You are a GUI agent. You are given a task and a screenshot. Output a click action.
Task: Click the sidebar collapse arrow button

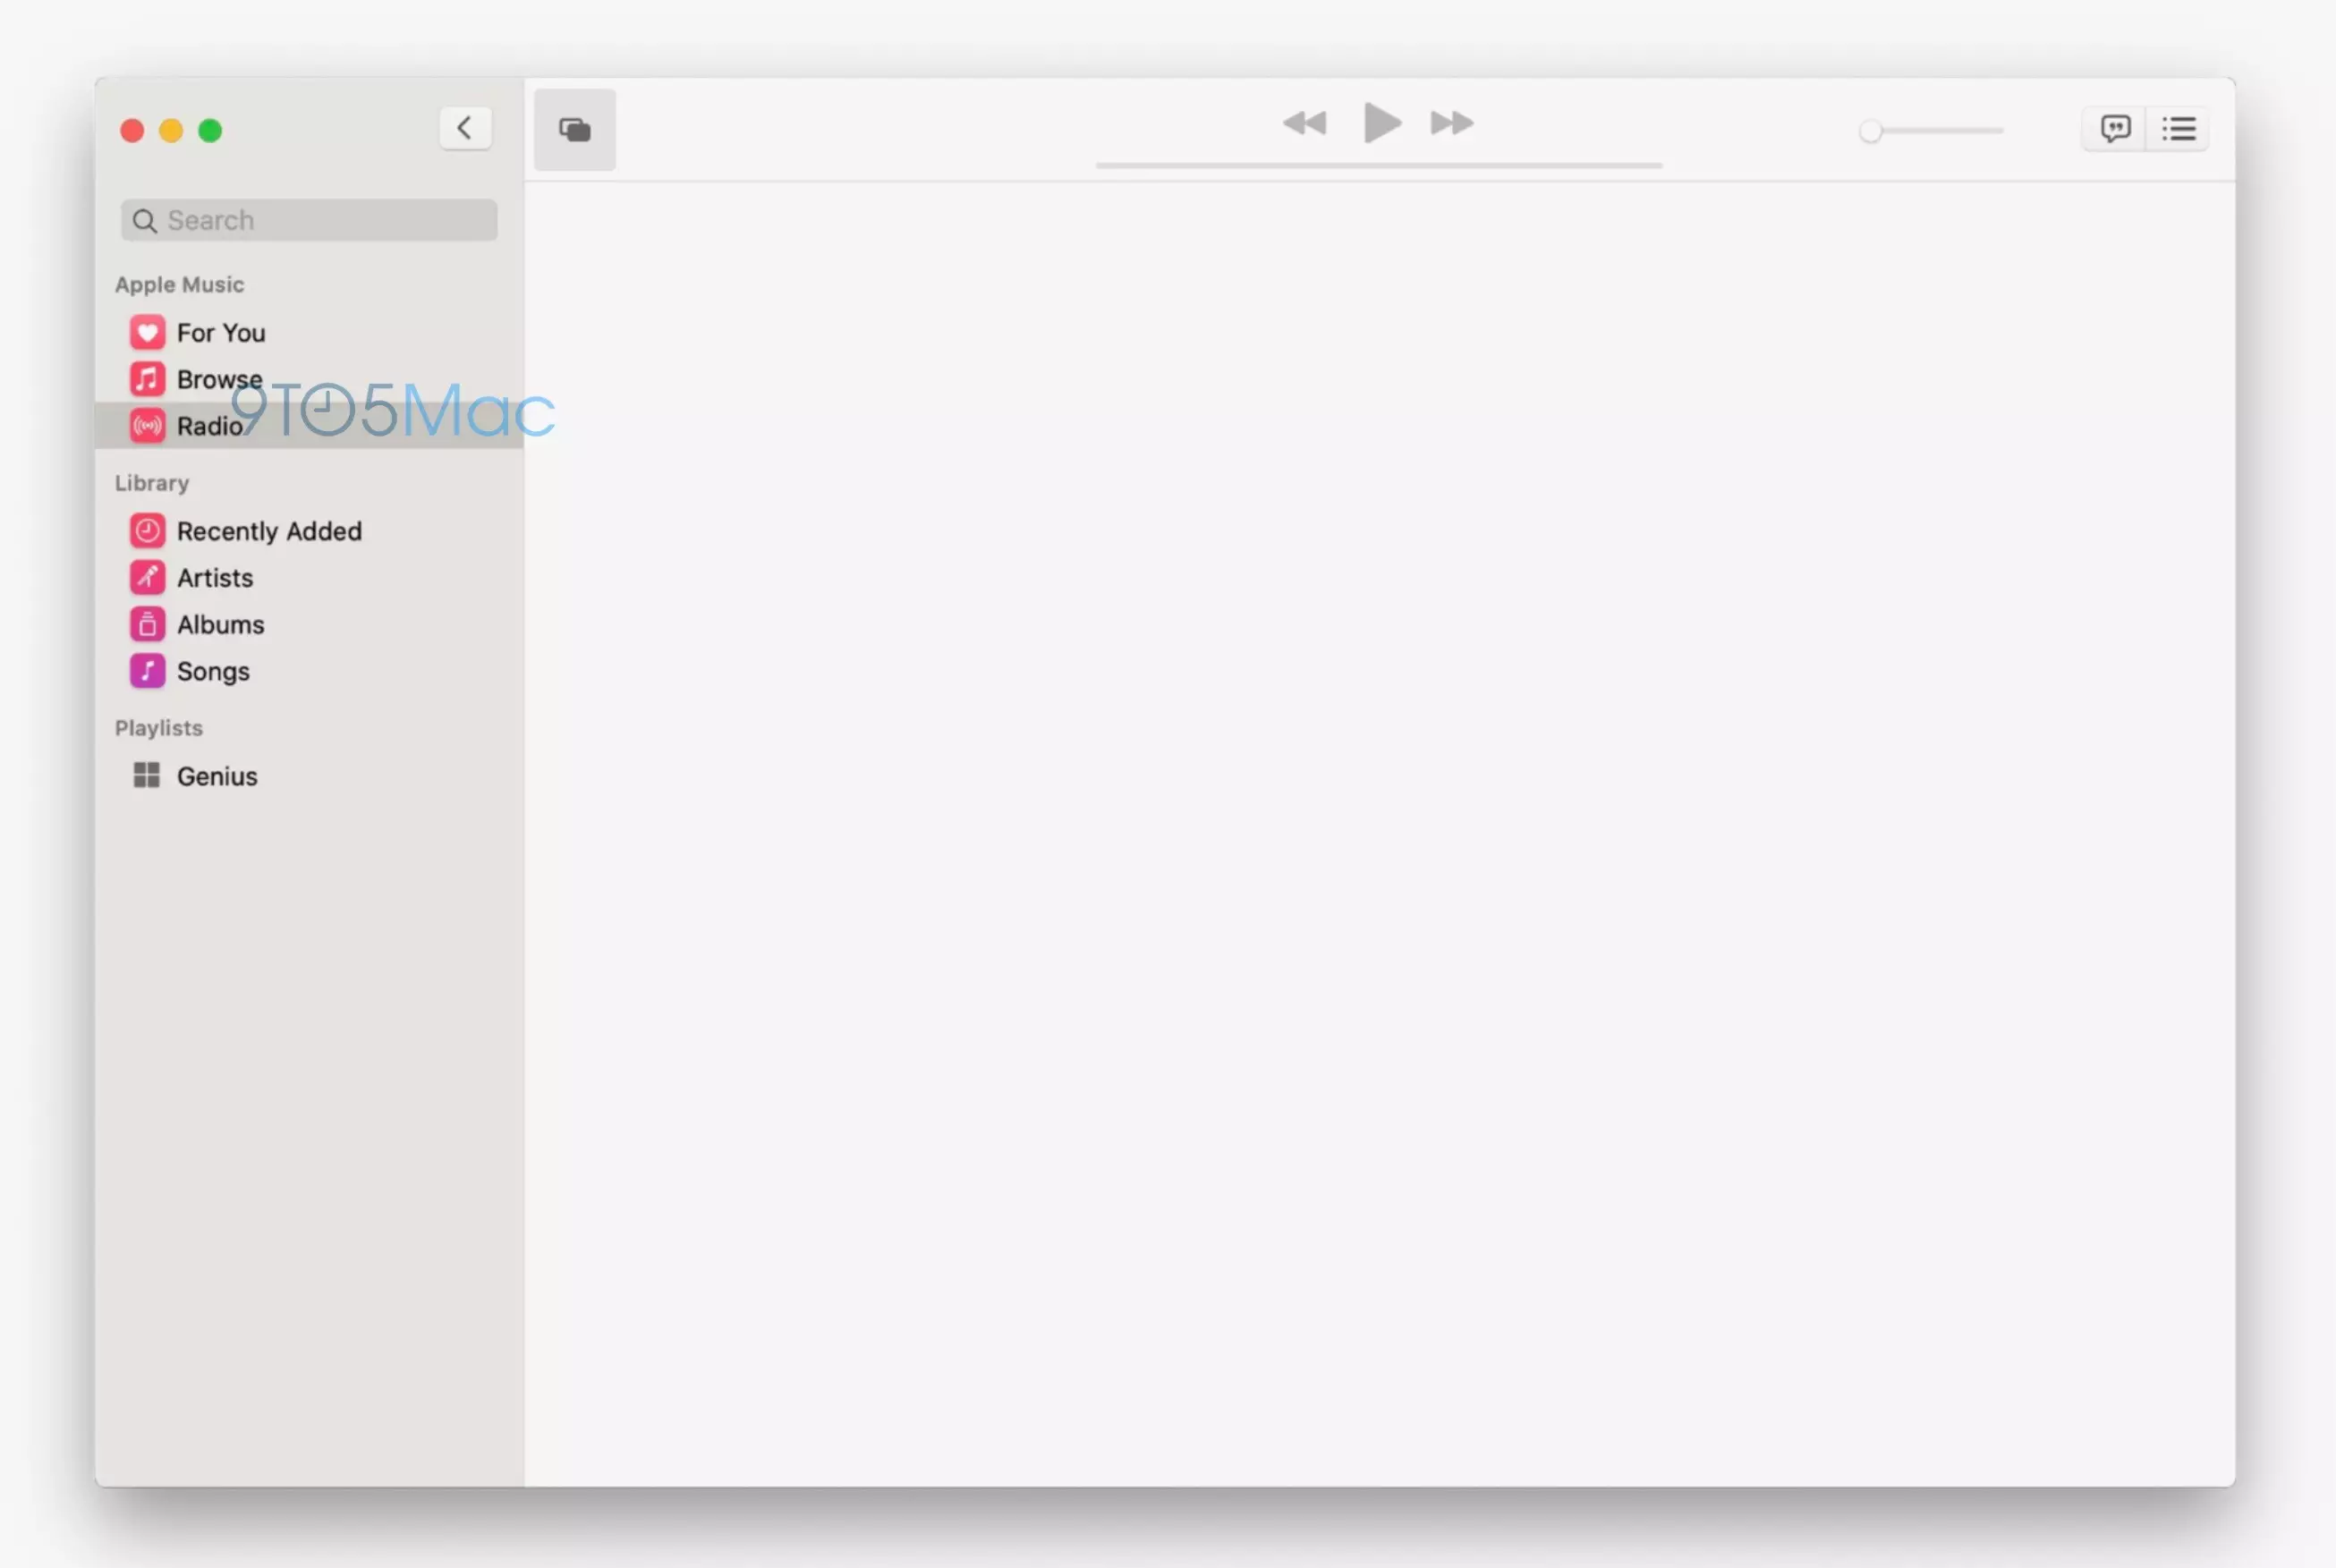click(x=463, y=126)
